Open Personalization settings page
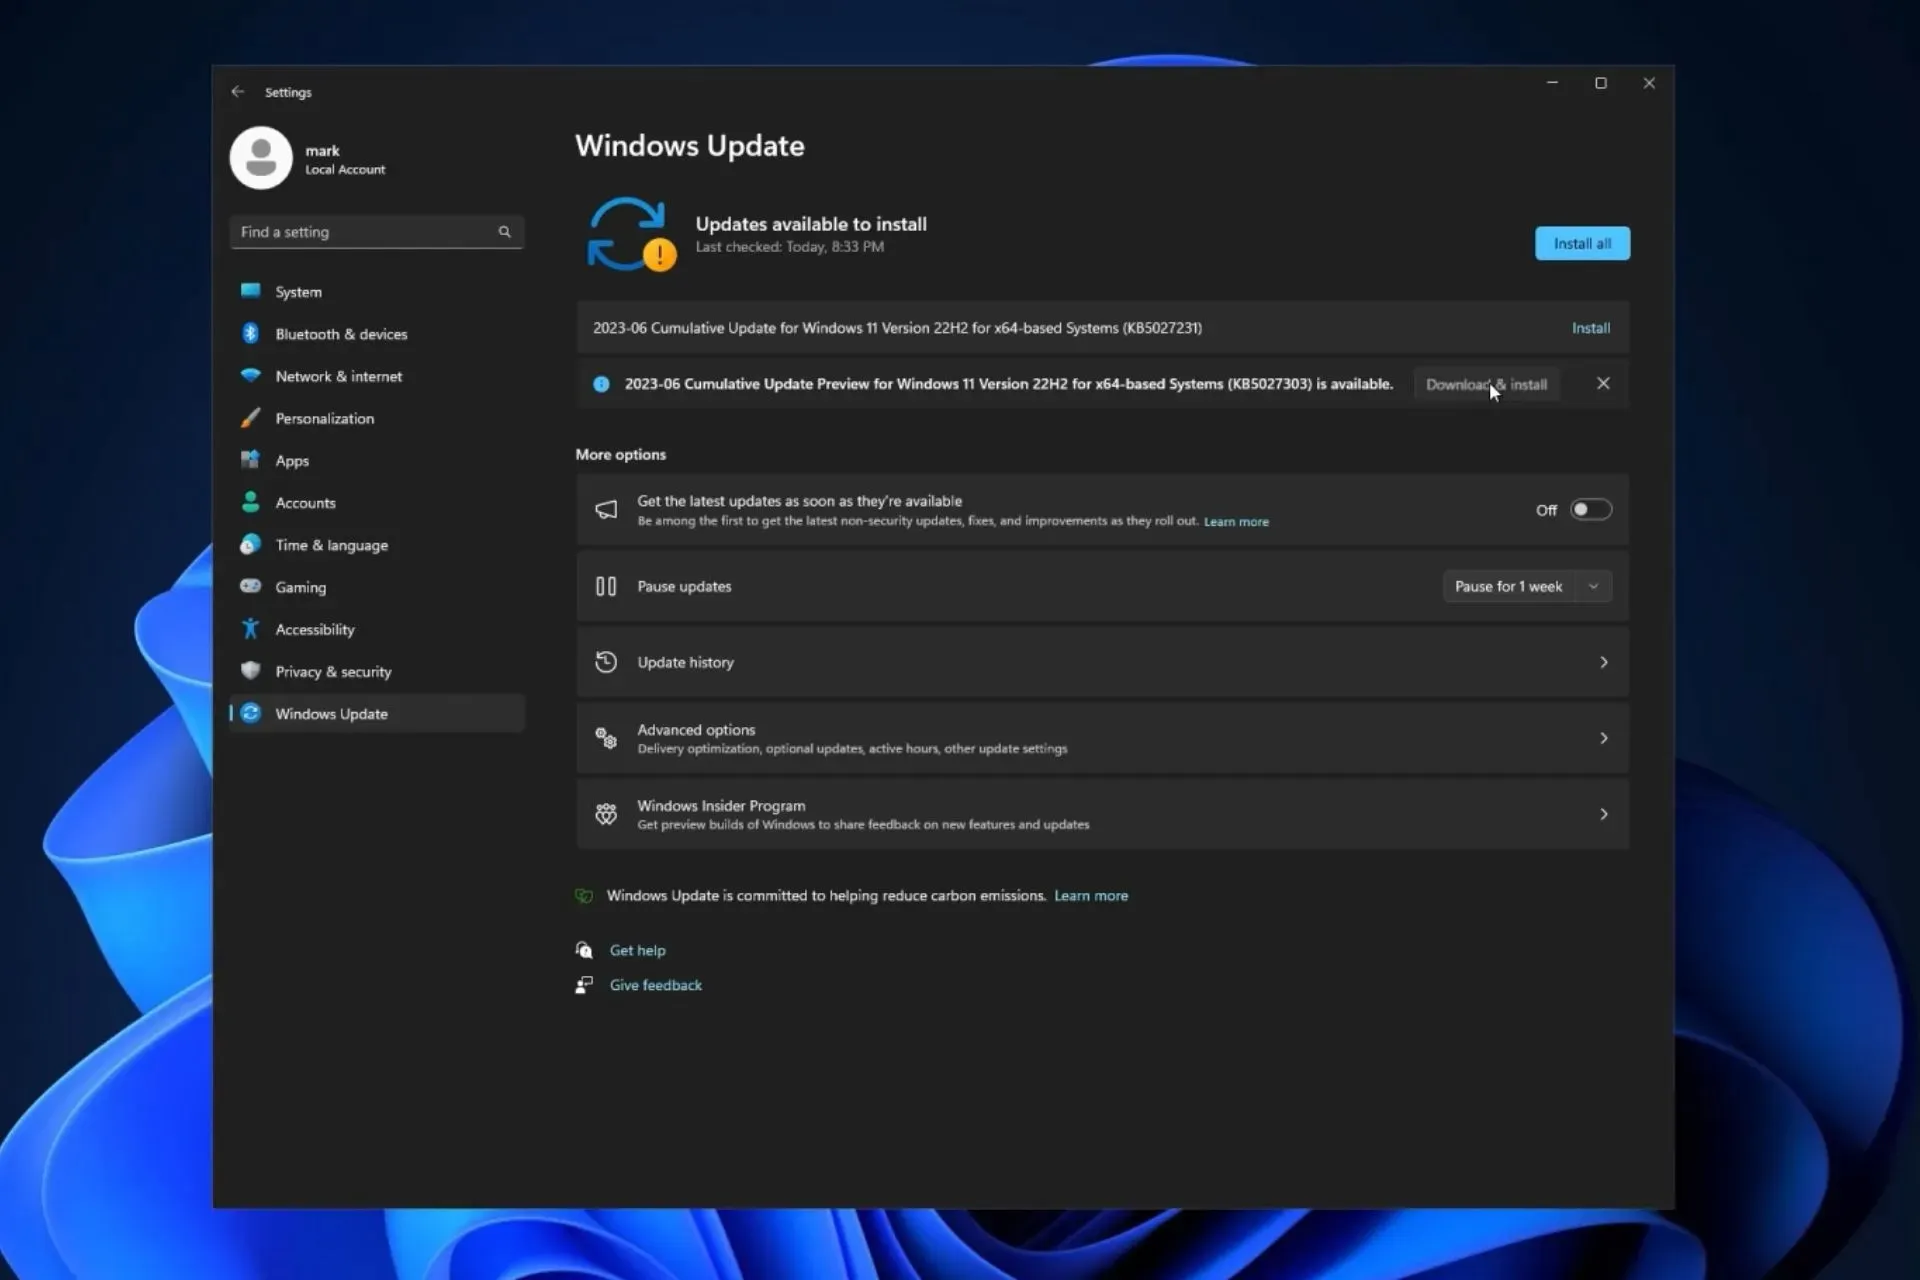 pyautogui.click(x=377, y=418)
